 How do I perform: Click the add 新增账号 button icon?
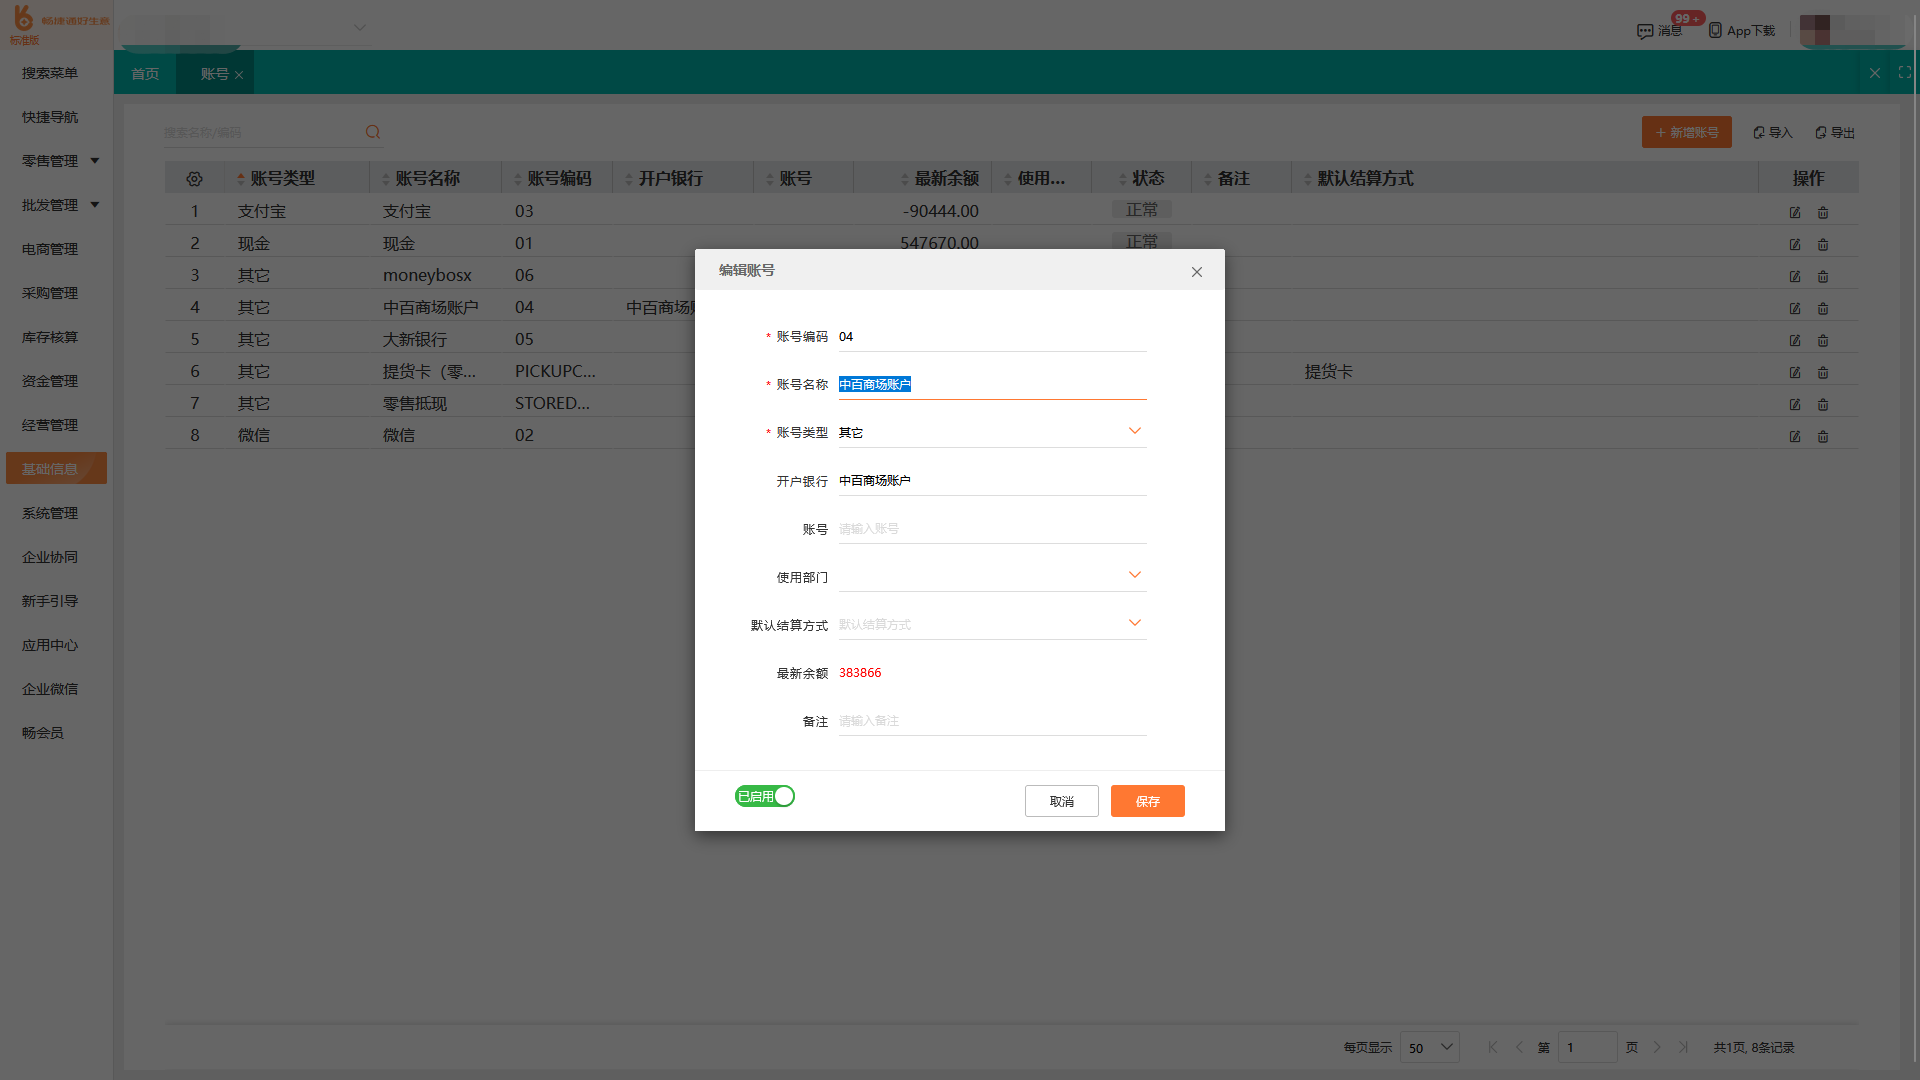coord(1687,132)
